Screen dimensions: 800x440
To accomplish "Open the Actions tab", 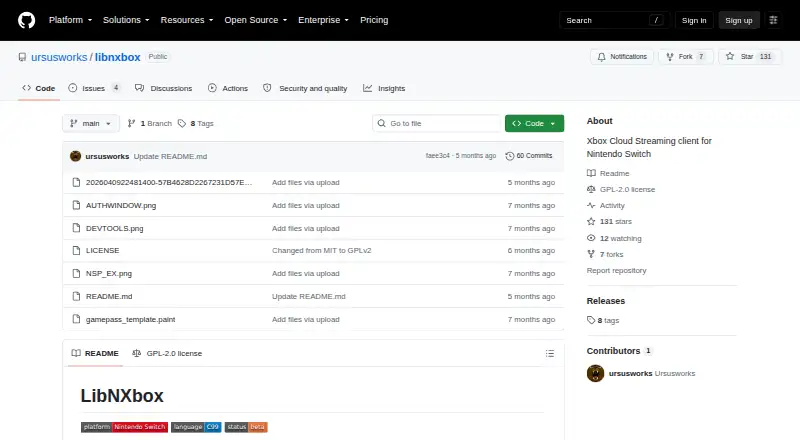I will click(228, 88).
